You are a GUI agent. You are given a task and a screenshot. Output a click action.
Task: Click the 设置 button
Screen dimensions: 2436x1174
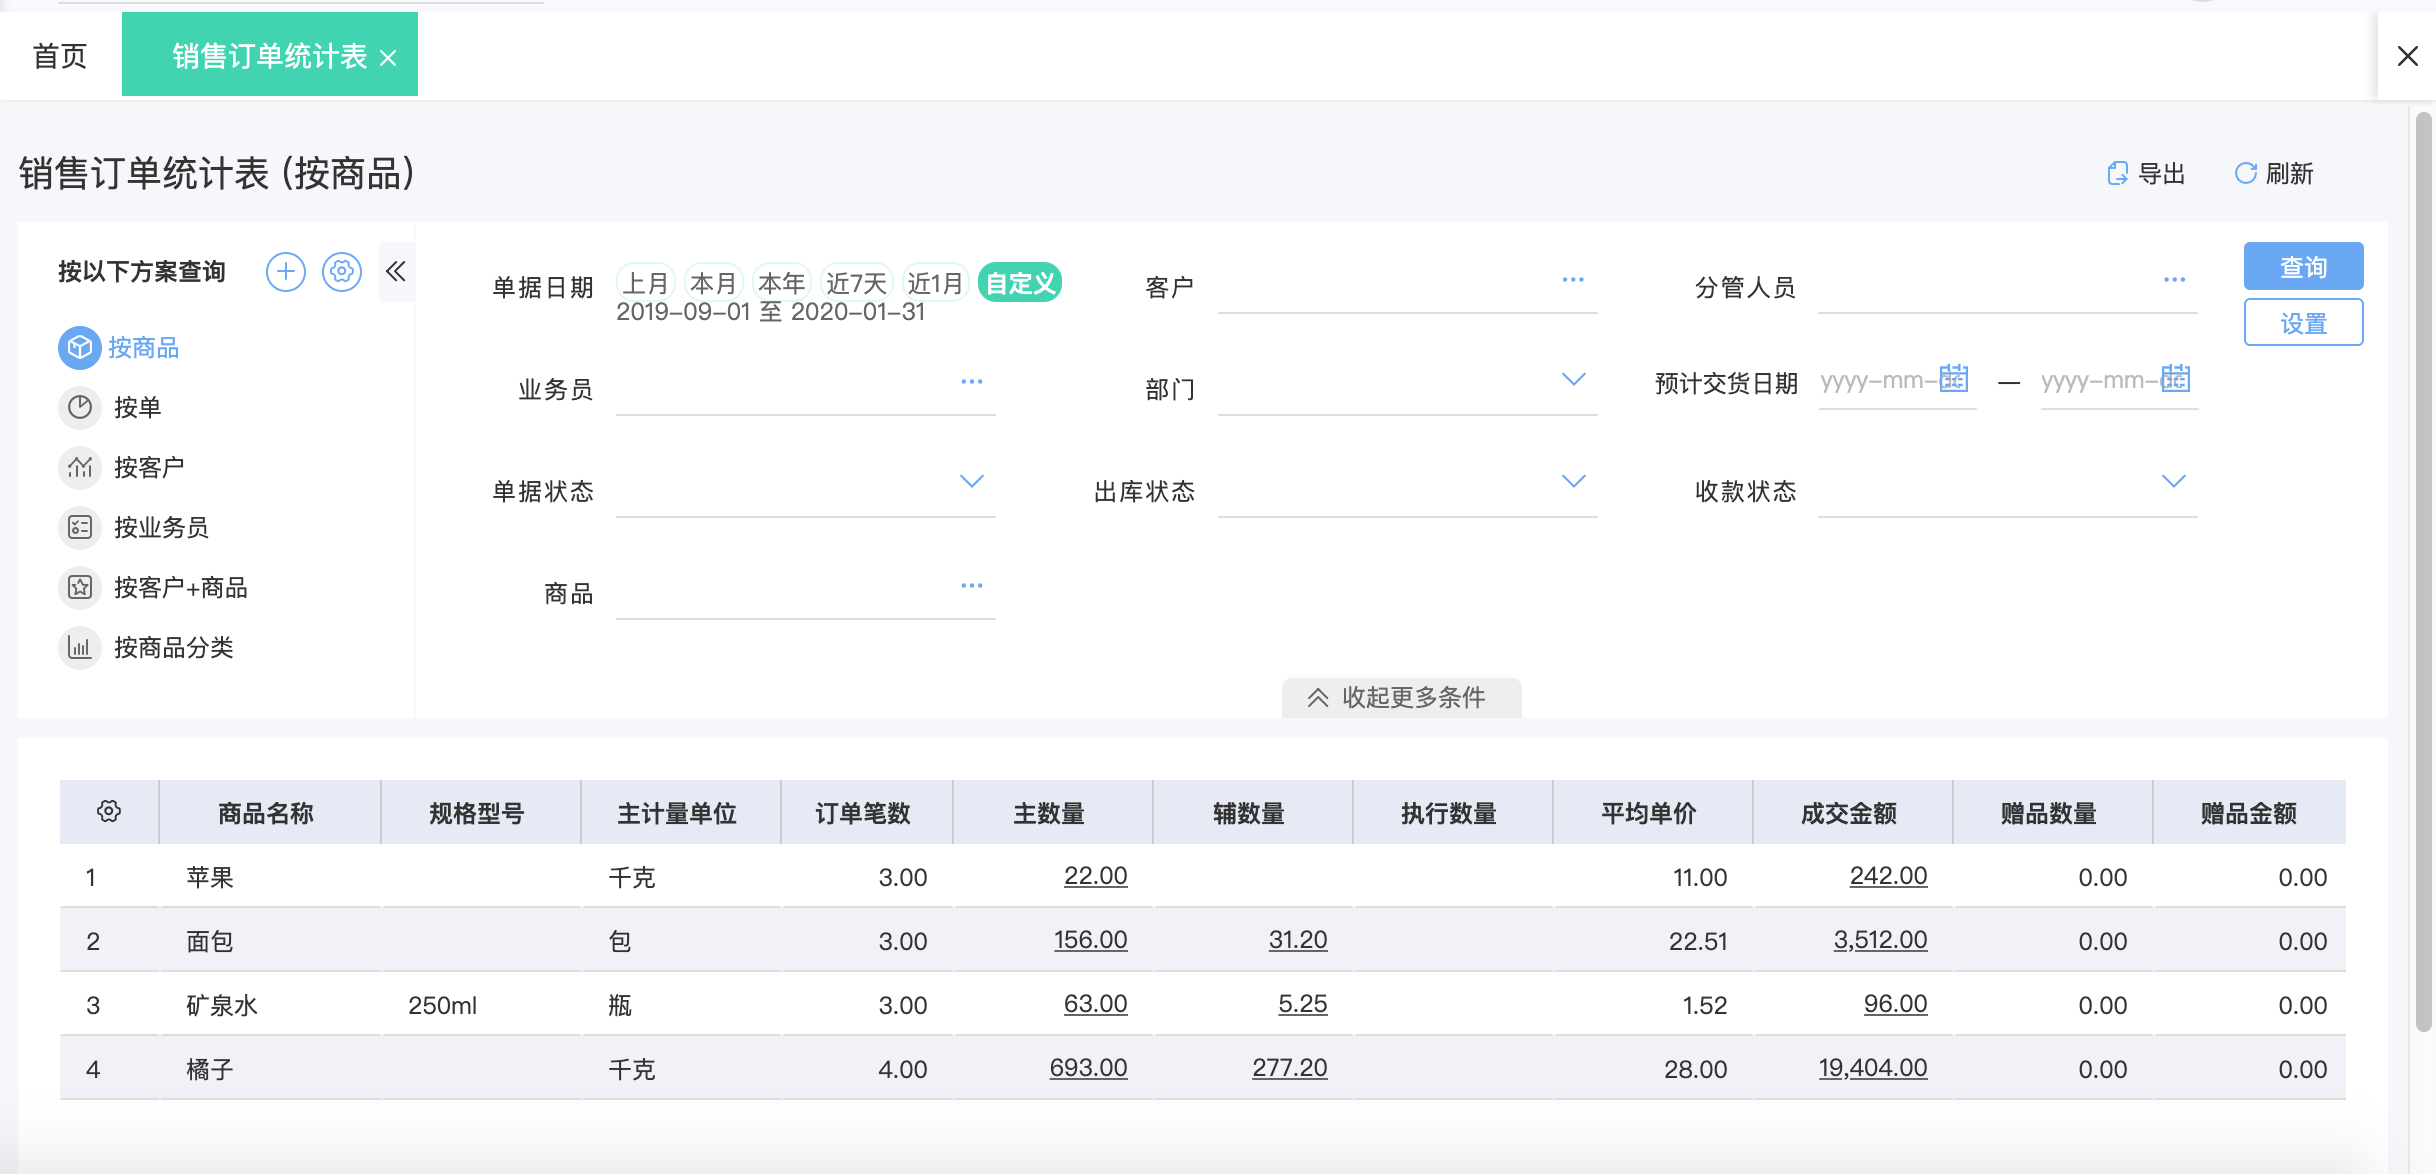coord(2304,321)
